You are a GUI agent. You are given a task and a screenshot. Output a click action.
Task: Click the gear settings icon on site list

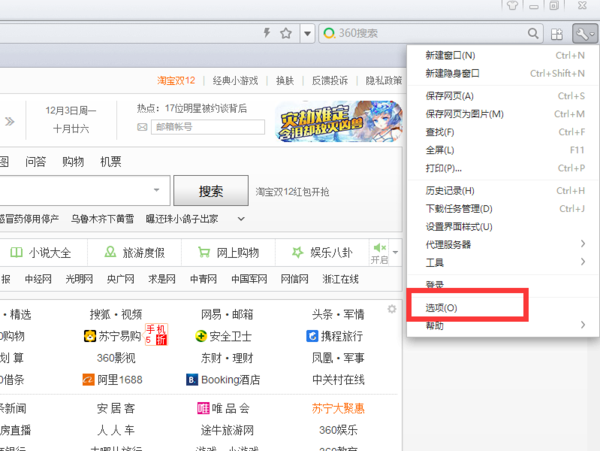coord(391,309)
